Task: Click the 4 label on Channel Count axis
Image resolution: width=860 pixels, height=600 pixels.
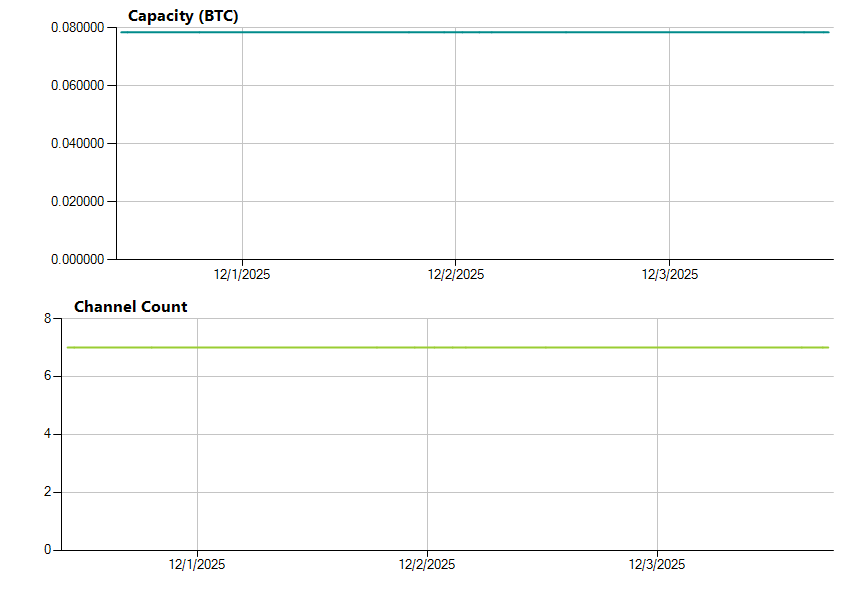Action: coord(47,435)
